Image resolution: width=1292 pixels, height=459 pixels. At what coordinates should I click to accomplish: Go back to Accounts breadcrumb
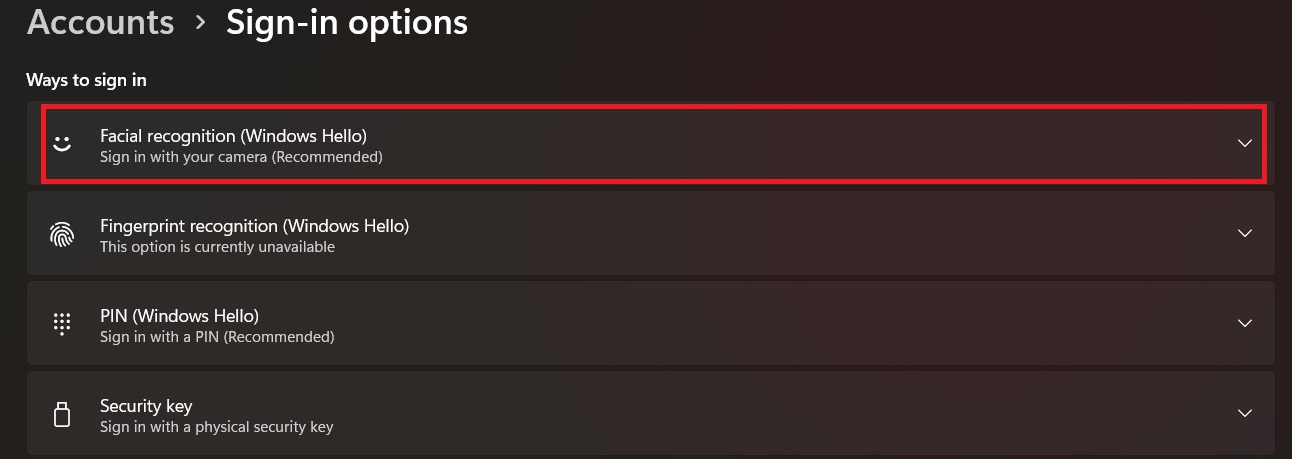100,22
